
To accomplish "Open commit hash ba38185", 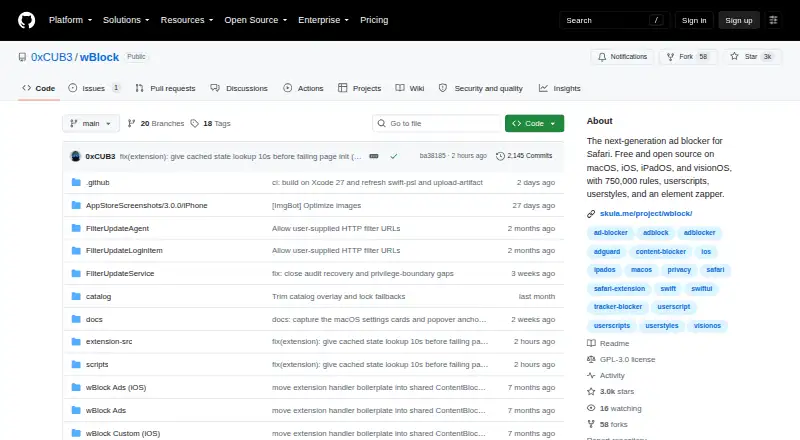I will click(x=432, y=156).
